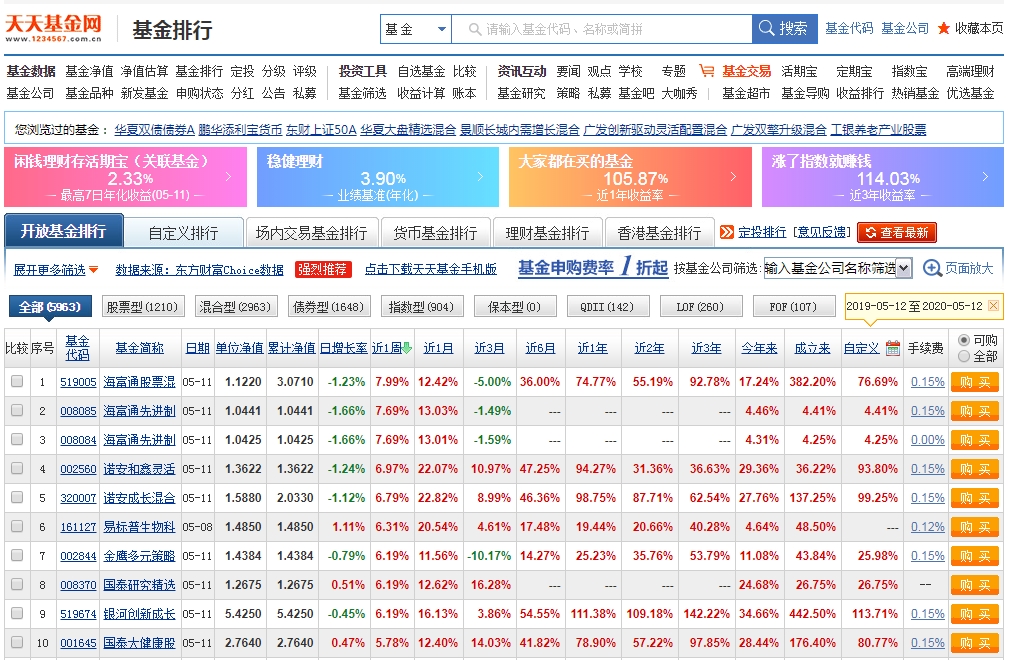Close the date range tooltip with the X
This screenshot has width=1011, height=660.
click(x=993, y=305)
